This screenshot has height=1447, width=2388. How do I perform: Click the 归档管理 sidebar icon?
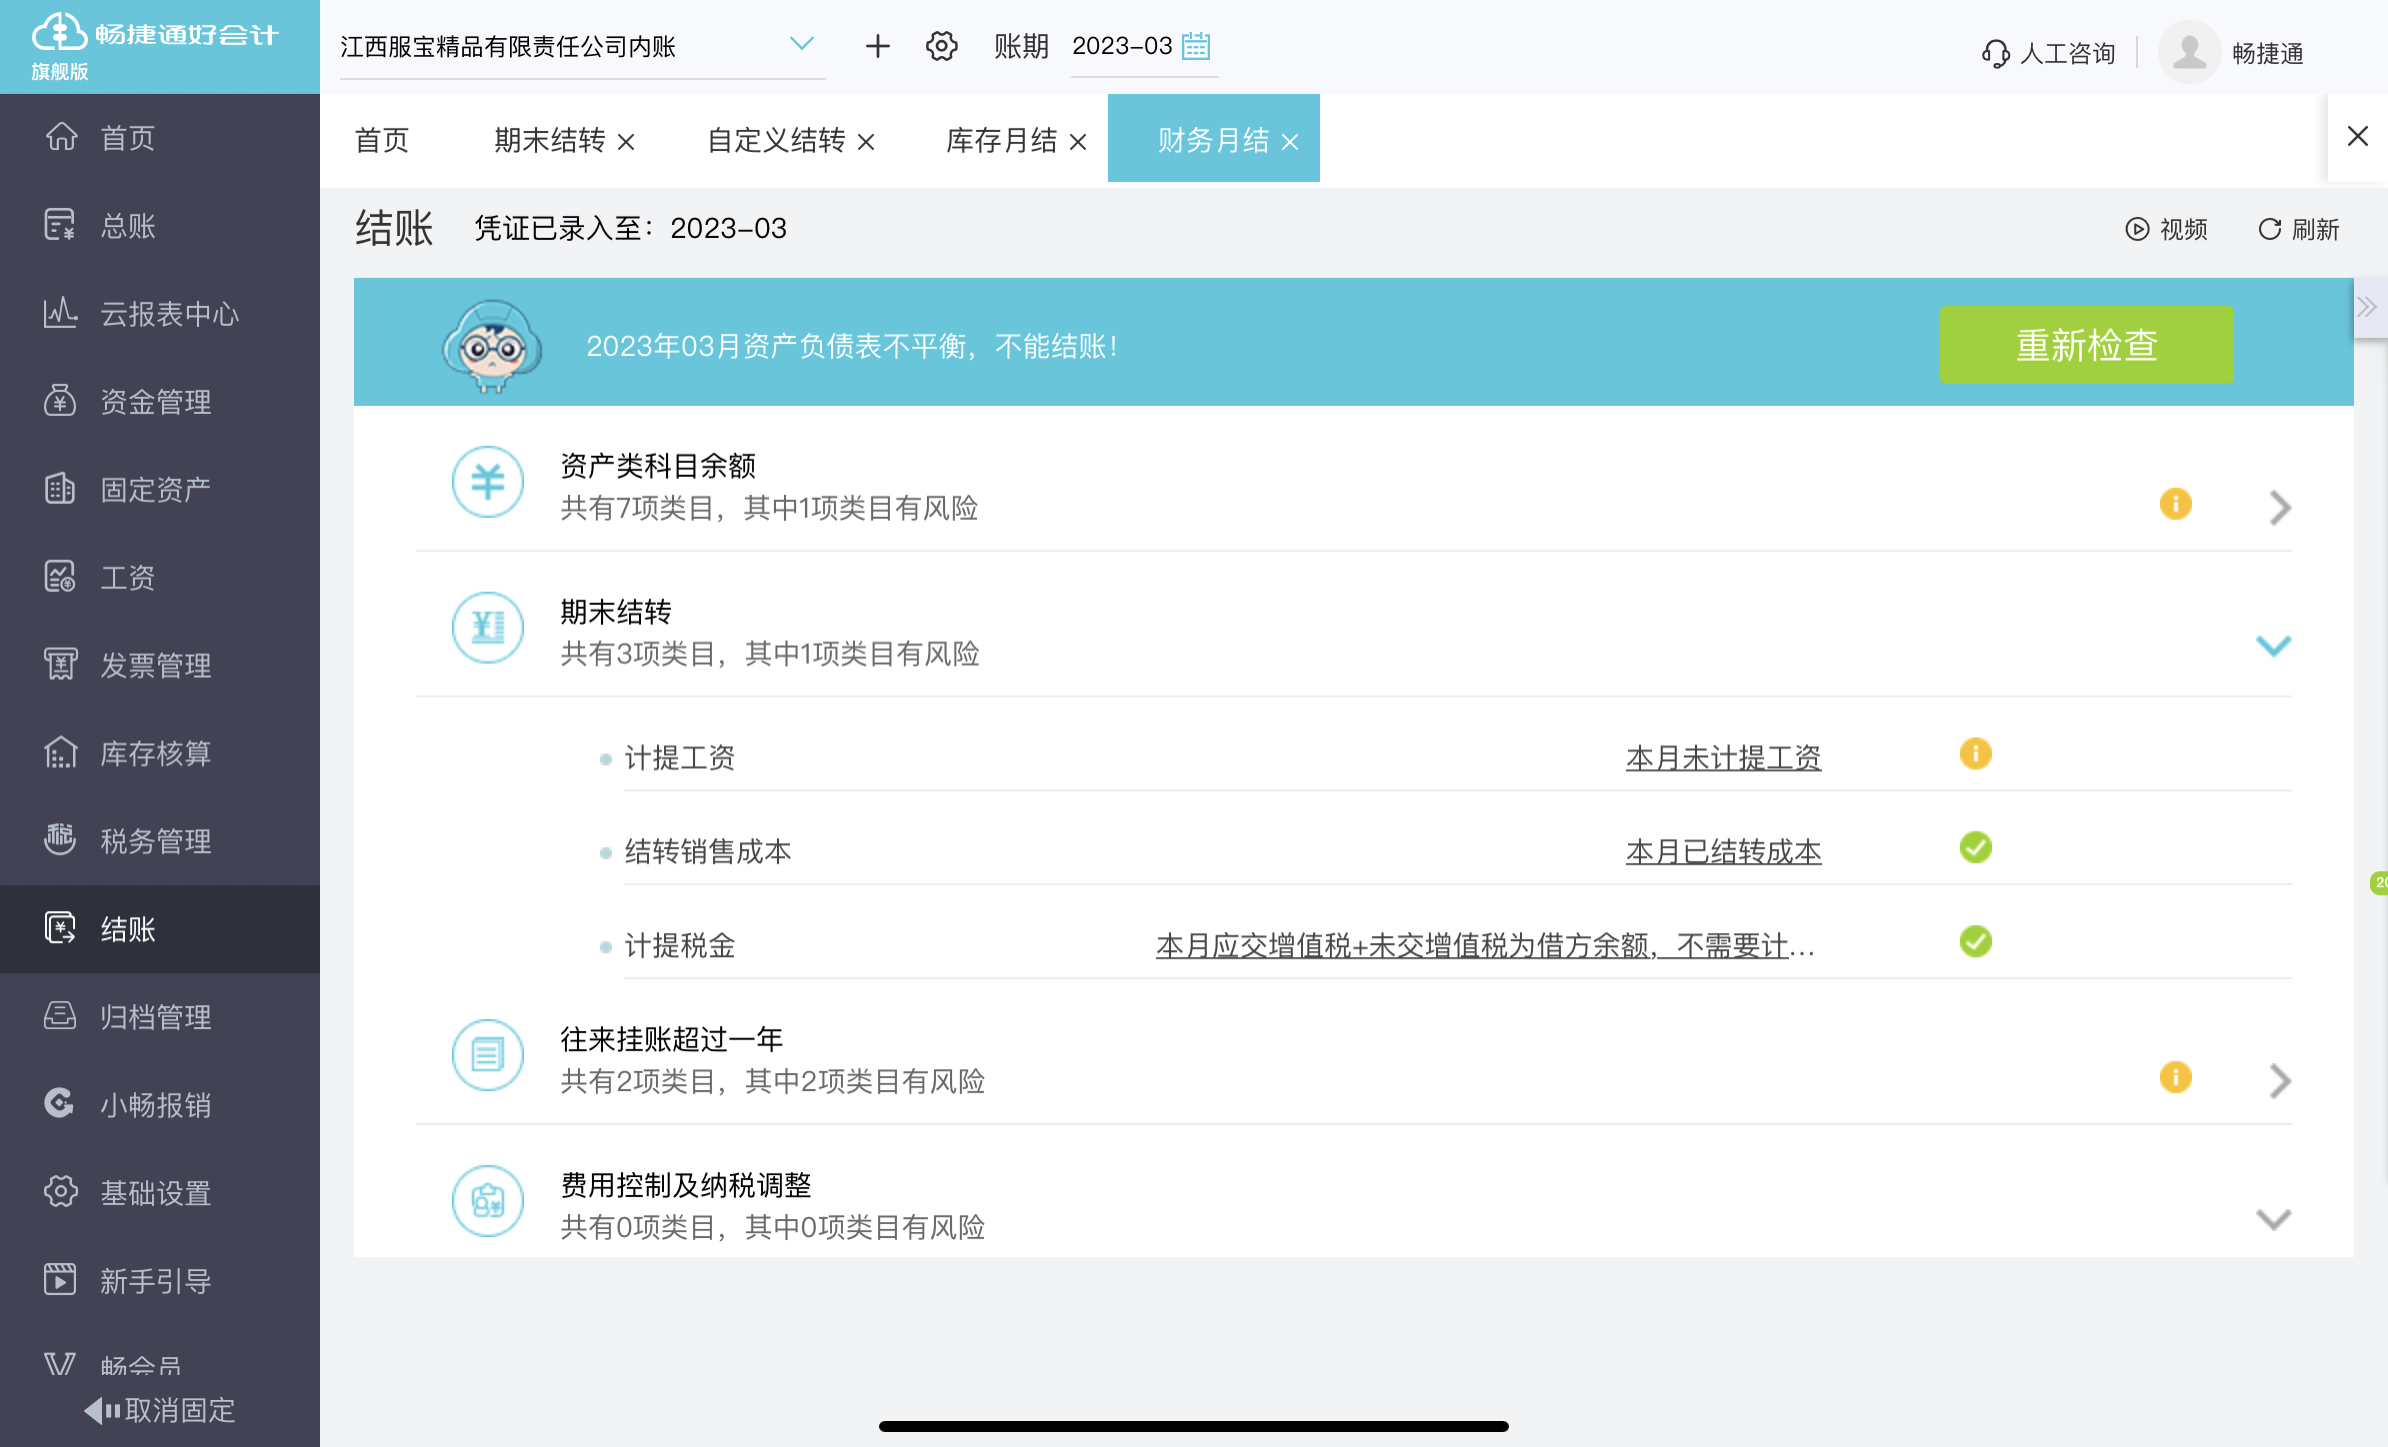pyautogui.click(x=60, y=1015)
